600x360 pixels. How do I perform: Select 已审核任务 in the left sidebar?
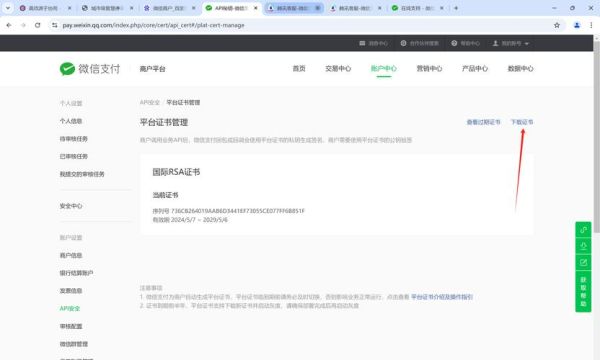(73, 156)
